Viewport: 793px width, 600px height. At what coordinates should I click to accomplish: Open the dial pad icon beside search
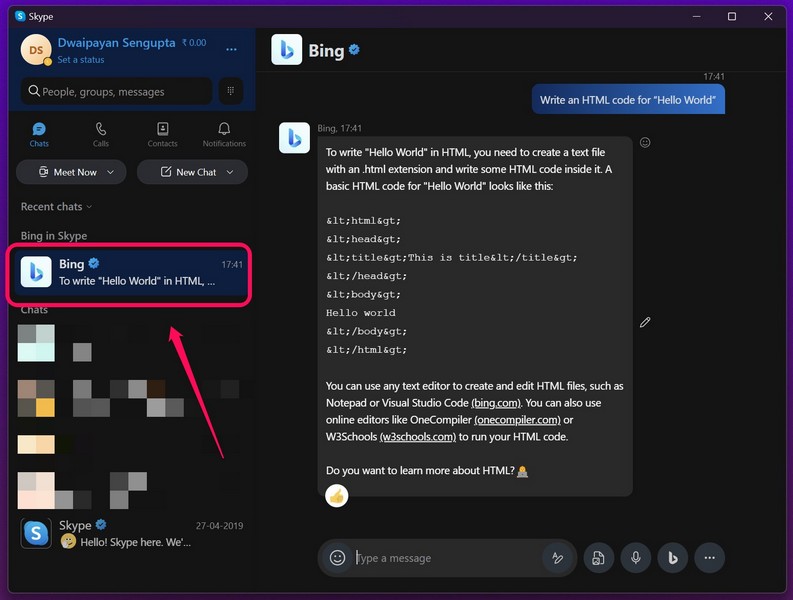point(231,91)
